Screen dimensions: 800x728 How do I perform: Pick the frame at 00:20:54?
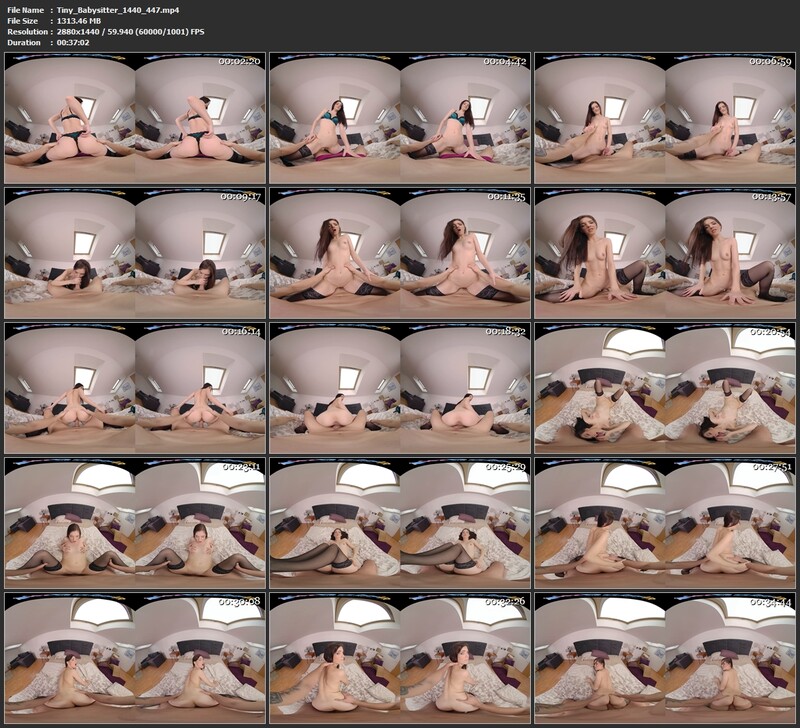click(665, 388)
